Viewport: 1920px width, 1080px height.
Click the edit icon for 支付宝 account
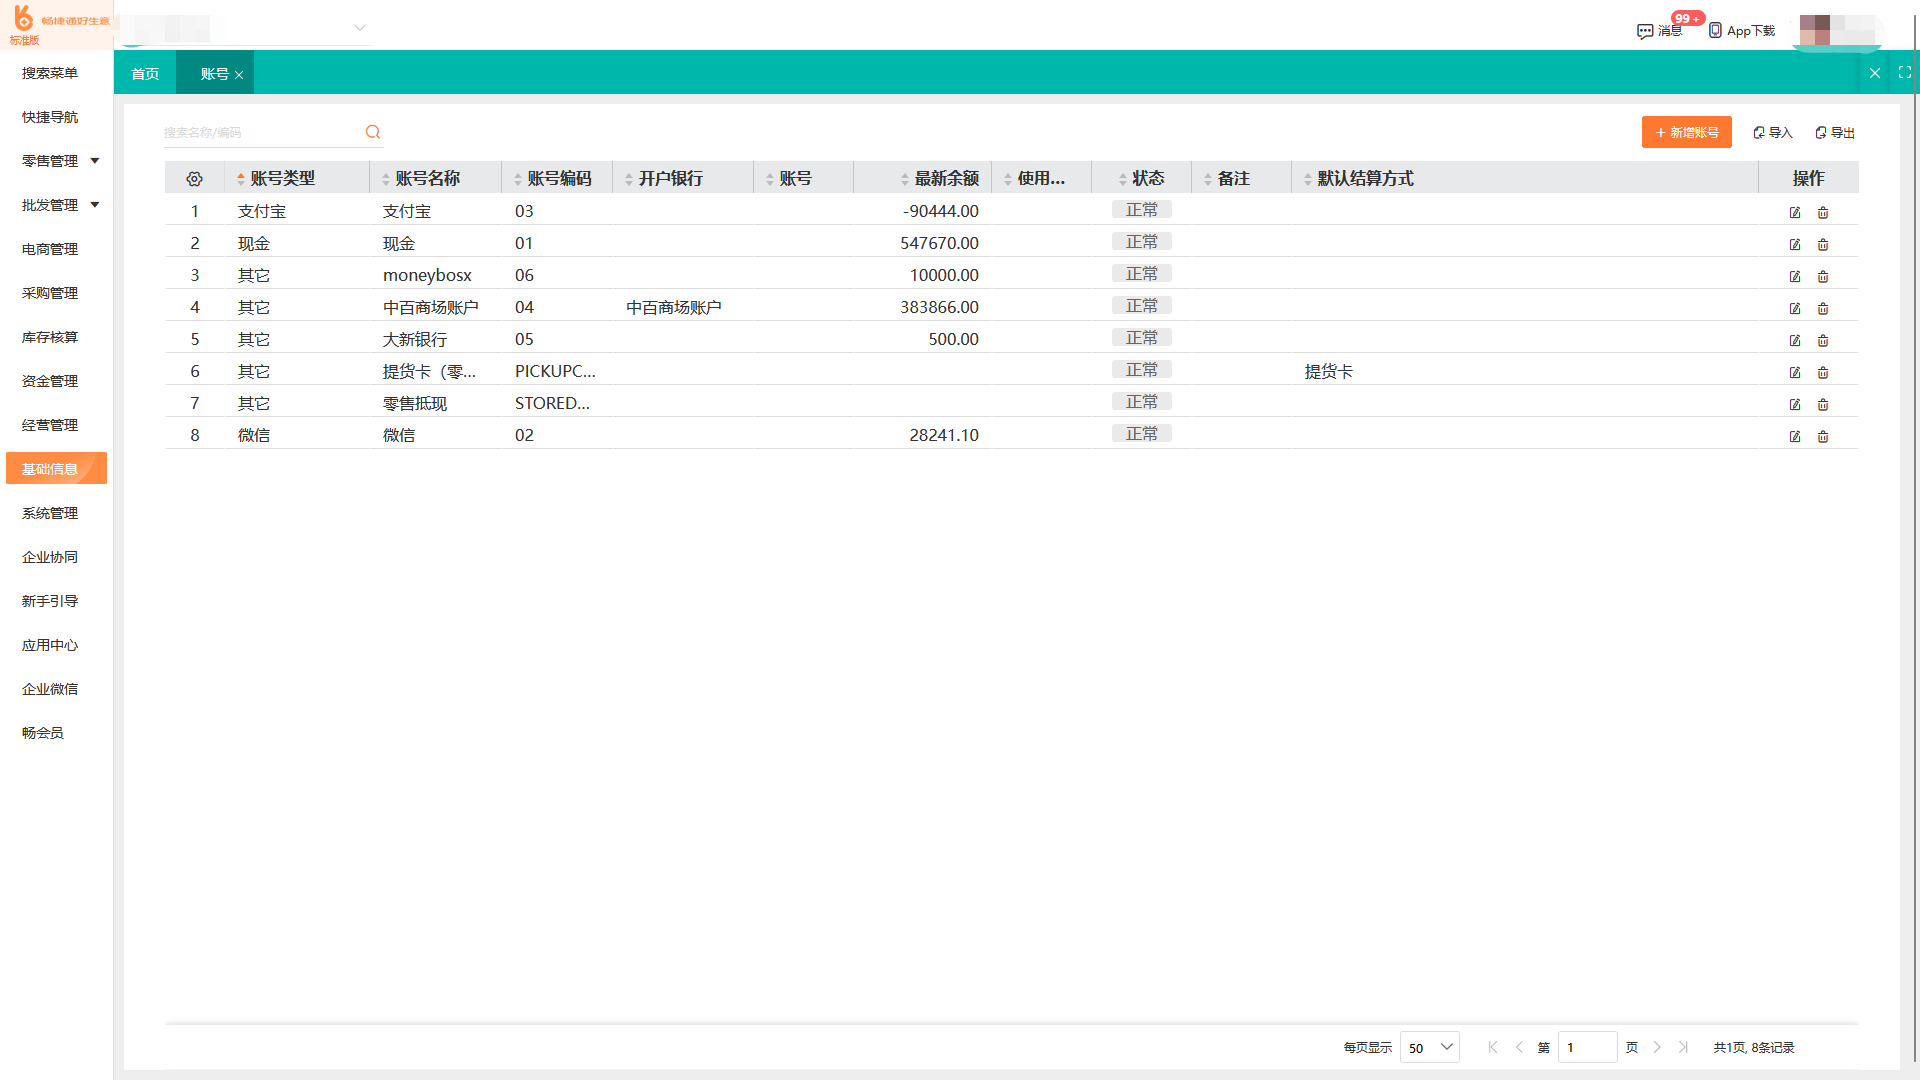coord(1795,211)
